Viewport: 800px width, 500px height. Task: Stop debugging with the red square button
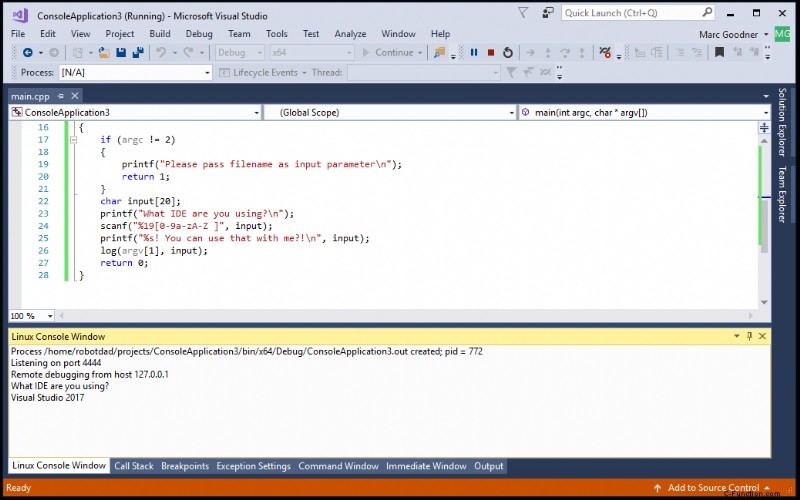pyautogui.click(x=490, y=53)
